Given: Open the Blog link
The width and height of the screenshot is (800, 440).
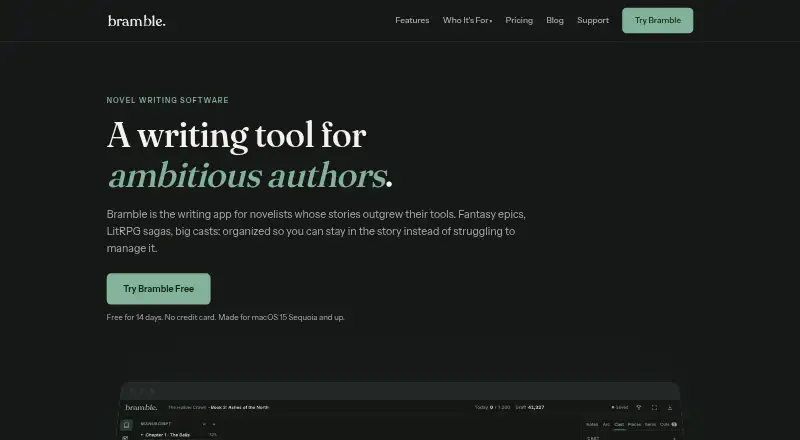Looking at the screenshot, I should pyautogui.click(x=555, y=20).
